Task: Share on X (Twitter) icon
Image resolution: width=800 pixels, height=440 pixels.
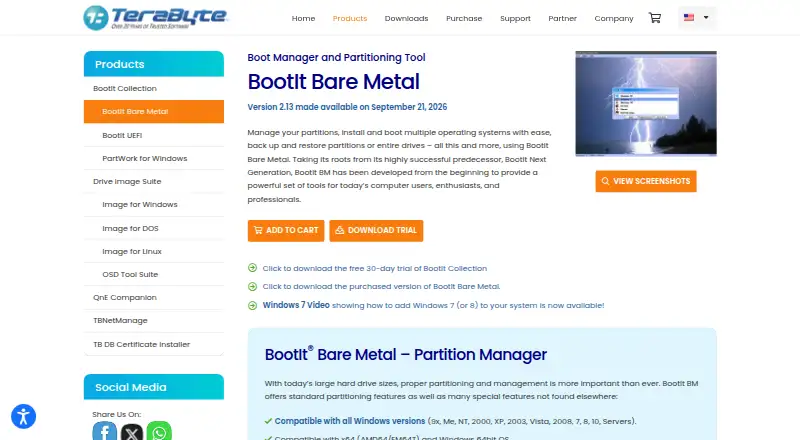Action: coord(132,432)
